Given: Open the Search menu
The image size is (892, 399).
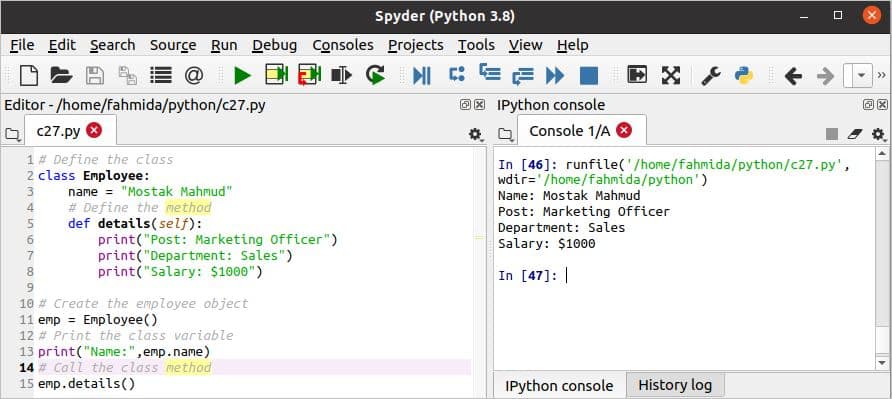Looking at the screenshot, I should tap(113, 45).
